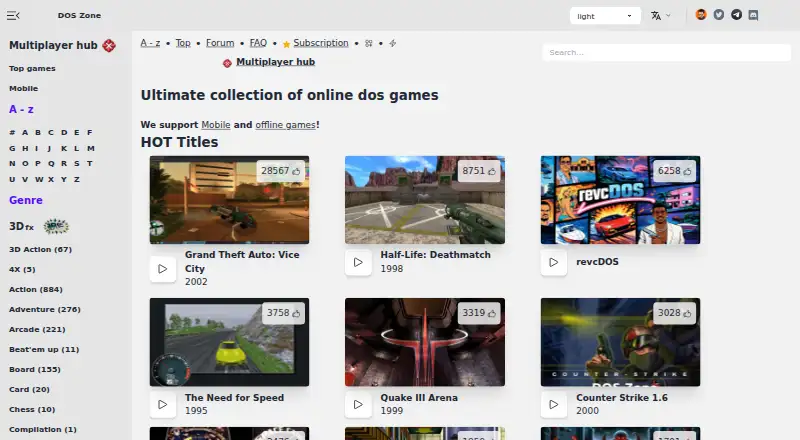Image resolution: width=800 pixels, height=440 pixels.
Task: Select genre Arcade (221)
Action: click(37, 329)
